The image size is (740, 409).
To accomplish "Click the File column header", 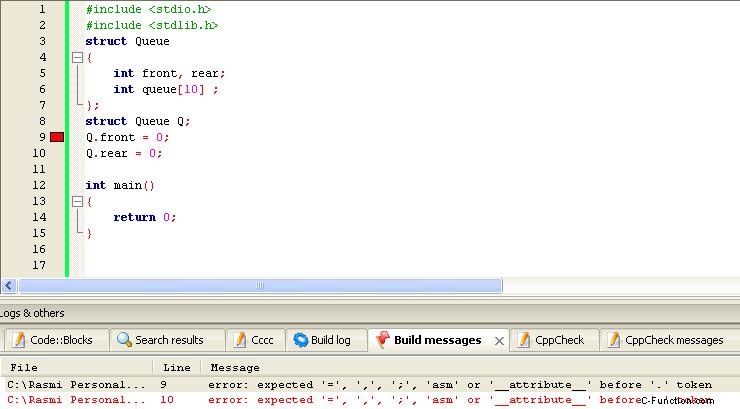I will coord(24,367).
